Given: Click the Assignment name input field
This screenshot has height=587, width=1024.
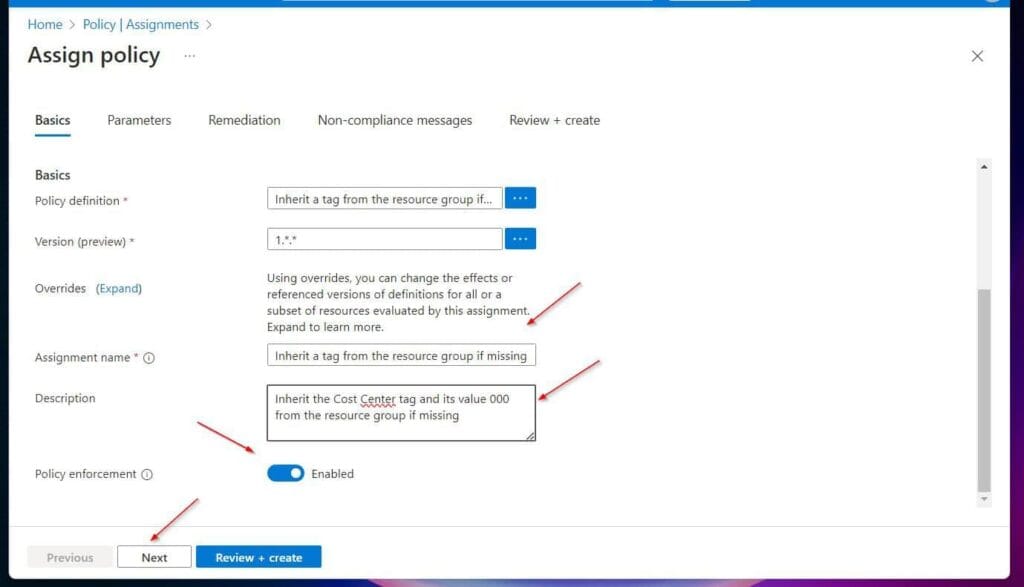Looking at the screenshot, I should click(x=401, y=355).
